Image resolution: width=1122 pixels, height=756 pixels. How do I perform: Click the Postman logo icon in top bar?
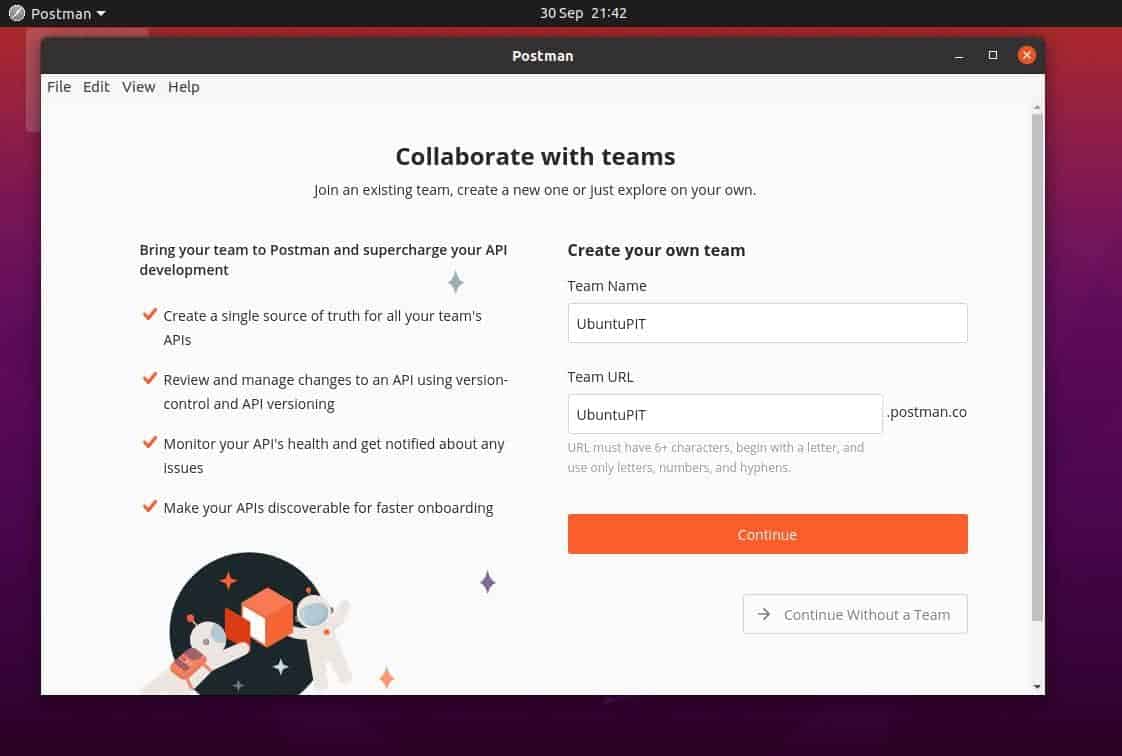click(x=16, y=14)
